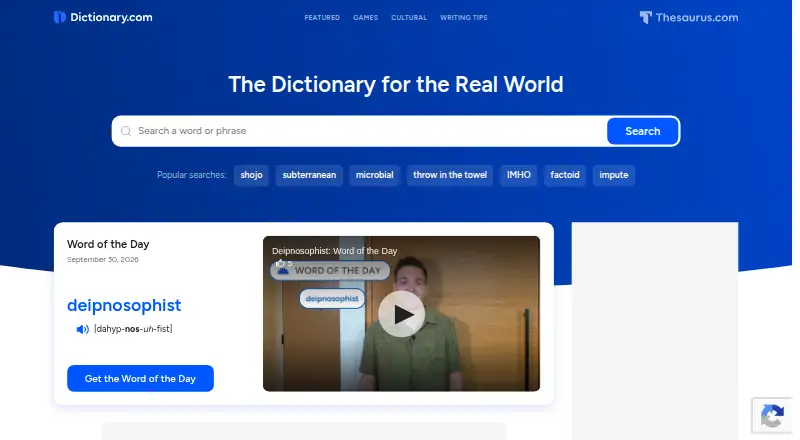This screenshot has height=440, width=800.
Task: Click the reCAPTCHA badge icon
Action: (x=772, y=416)
